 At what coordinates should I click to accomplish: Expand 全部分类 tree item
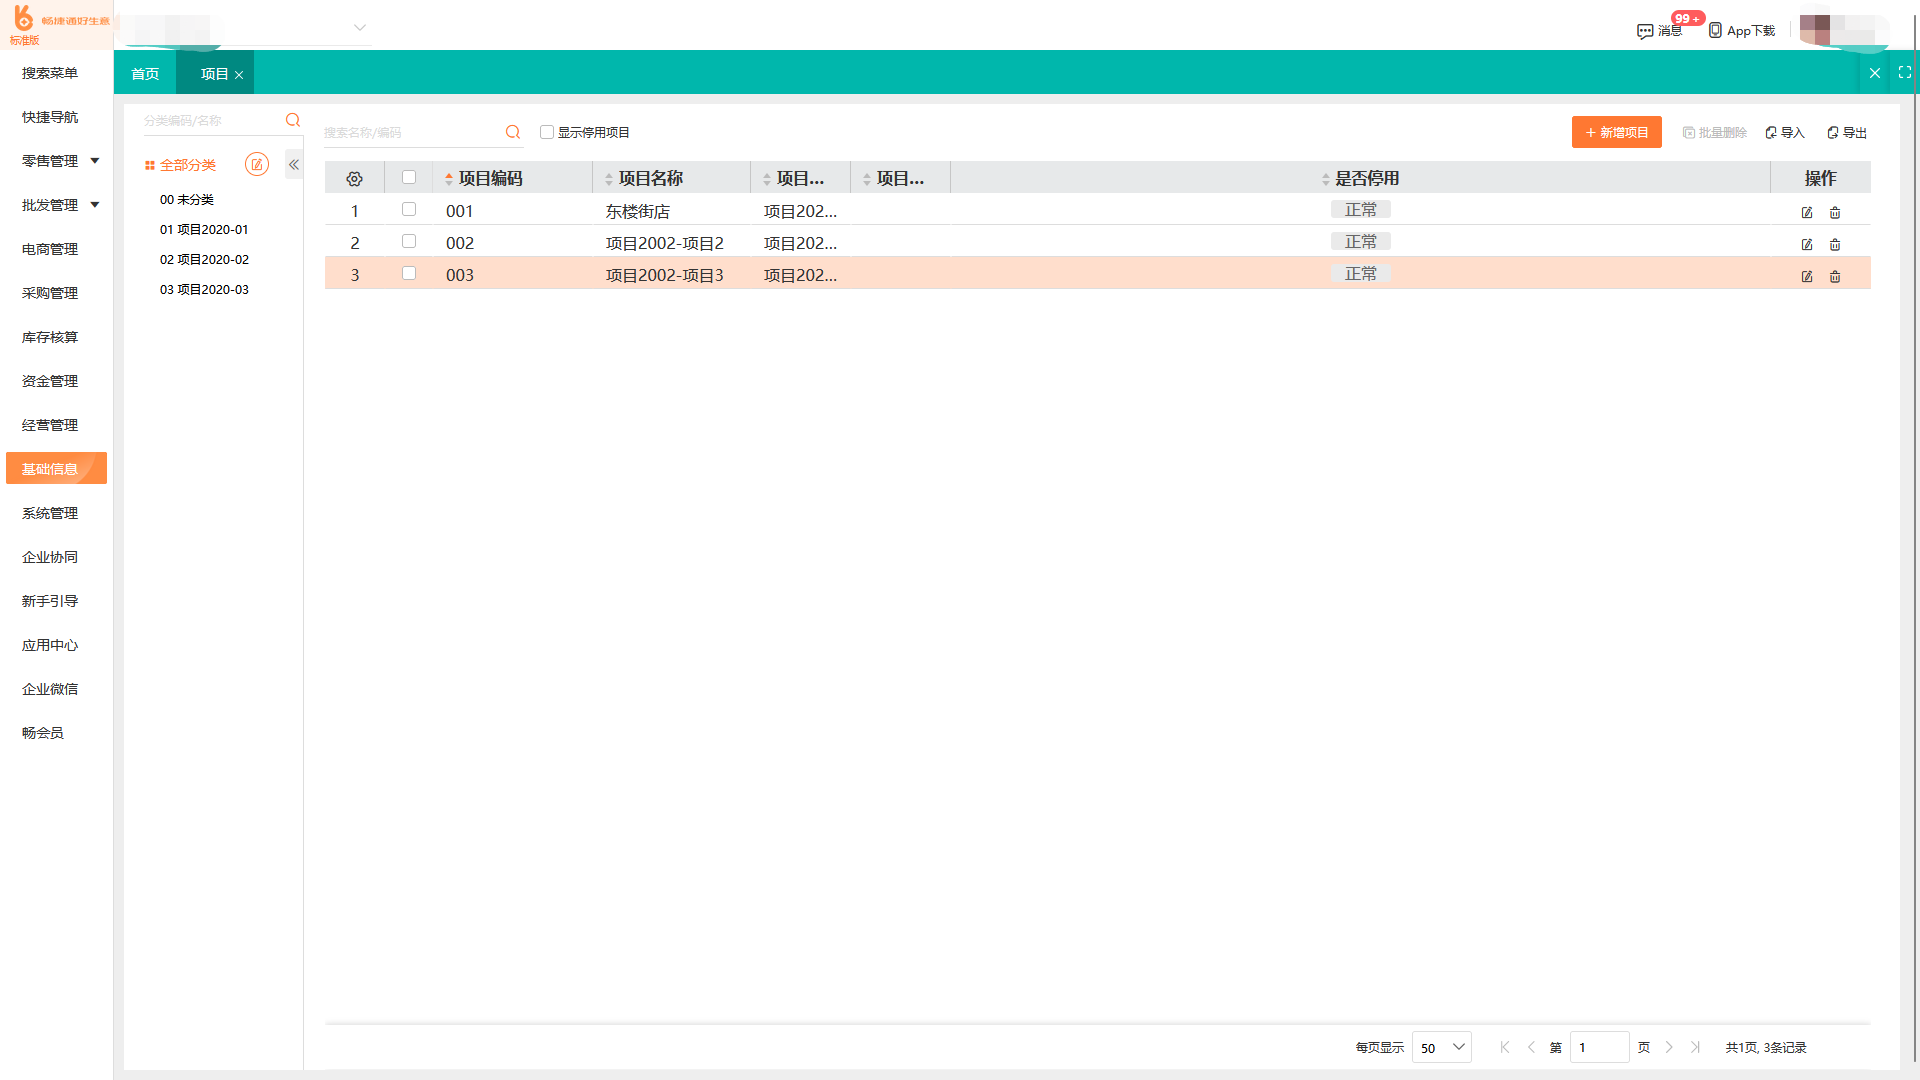(x=149, y=164)
